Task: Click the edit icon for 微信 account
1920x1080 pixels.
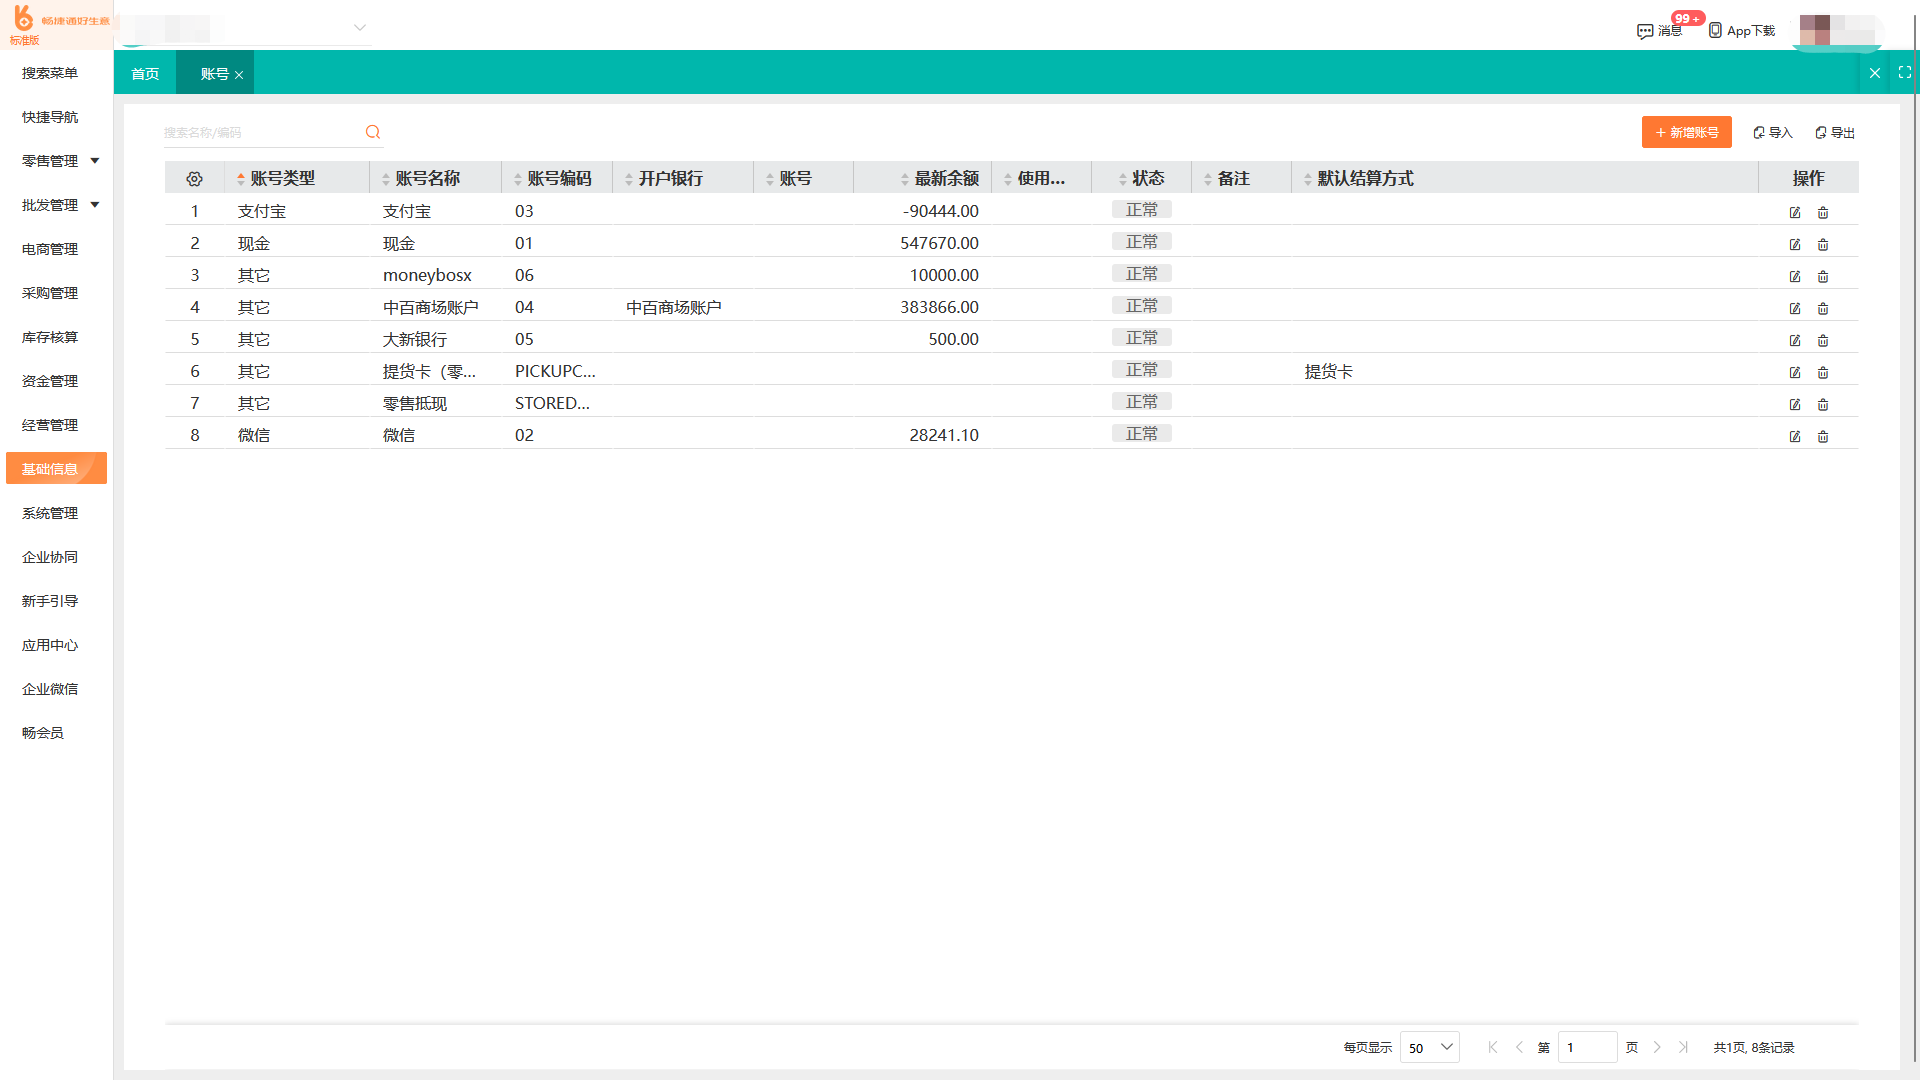Action: (x=1795, y=435)
